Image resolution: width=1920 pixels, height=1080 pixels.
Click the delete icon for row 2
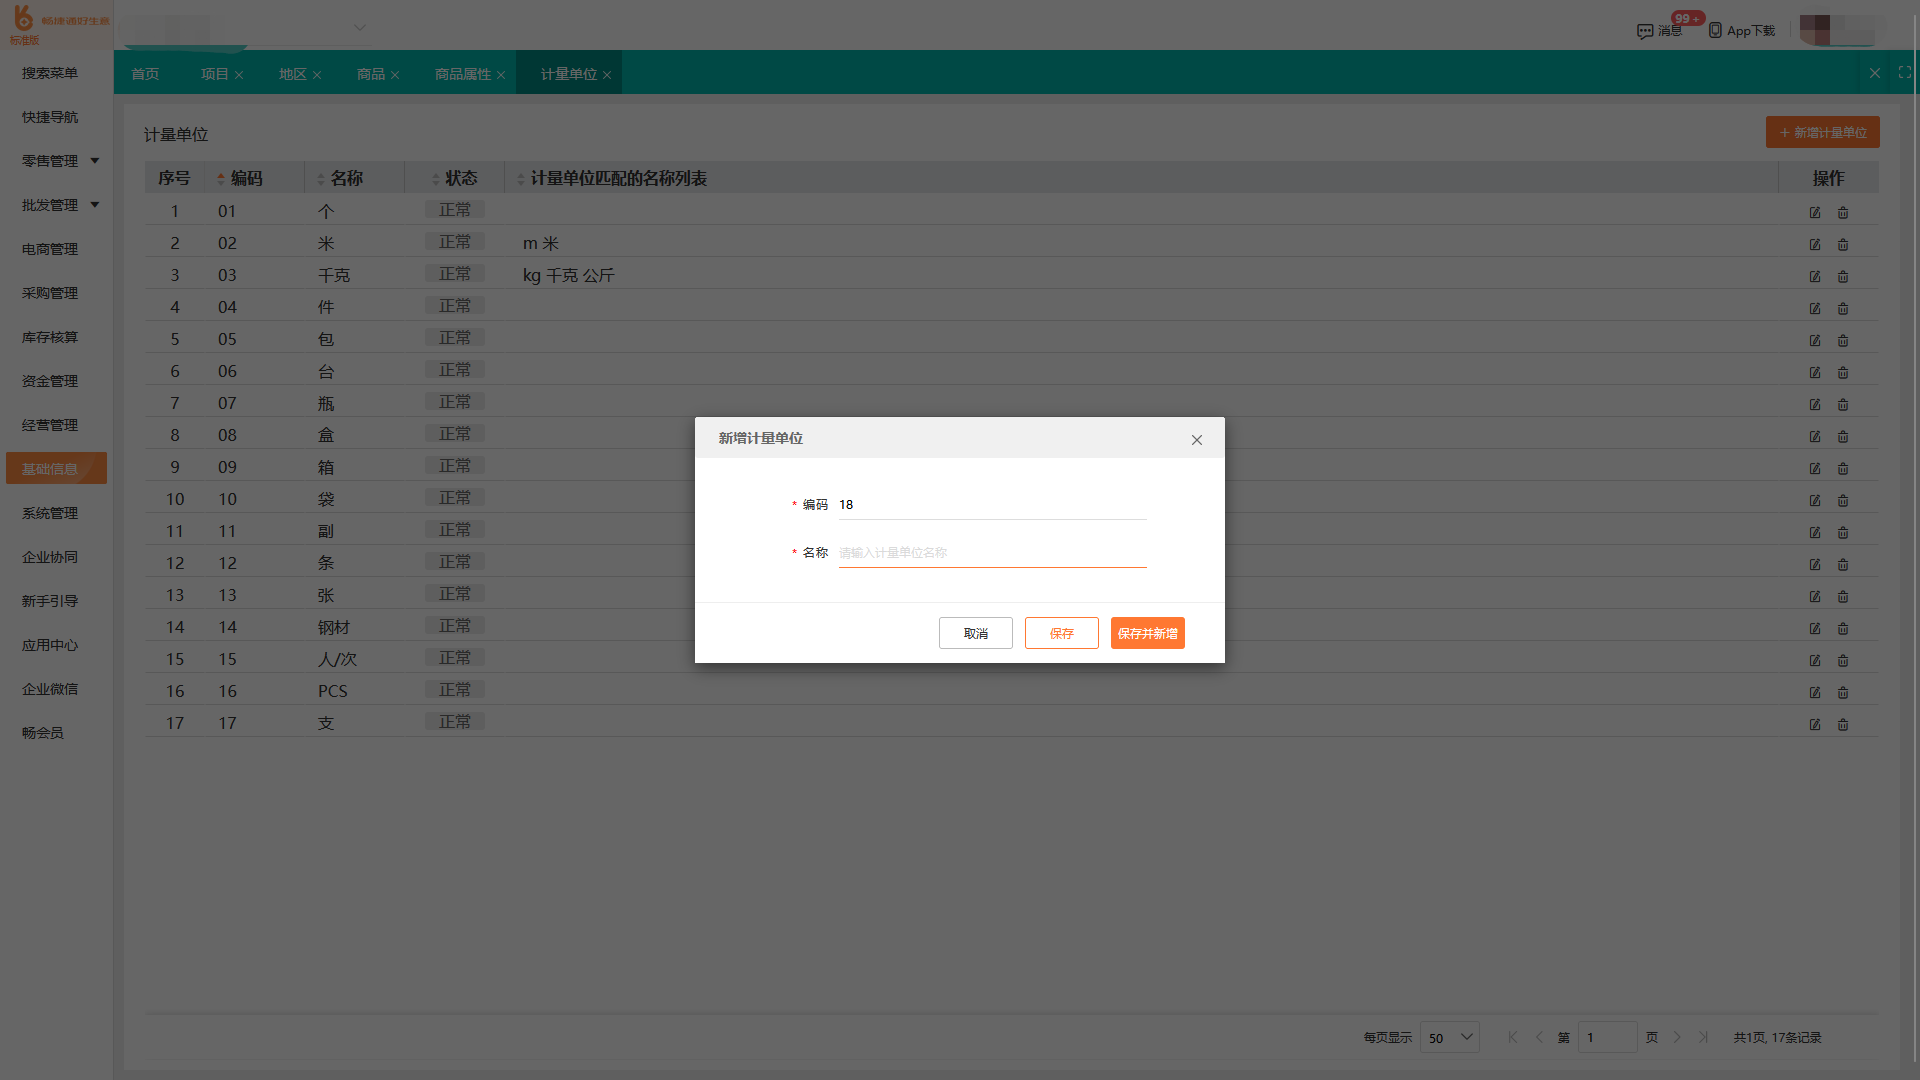click(x=1844, y=244)
